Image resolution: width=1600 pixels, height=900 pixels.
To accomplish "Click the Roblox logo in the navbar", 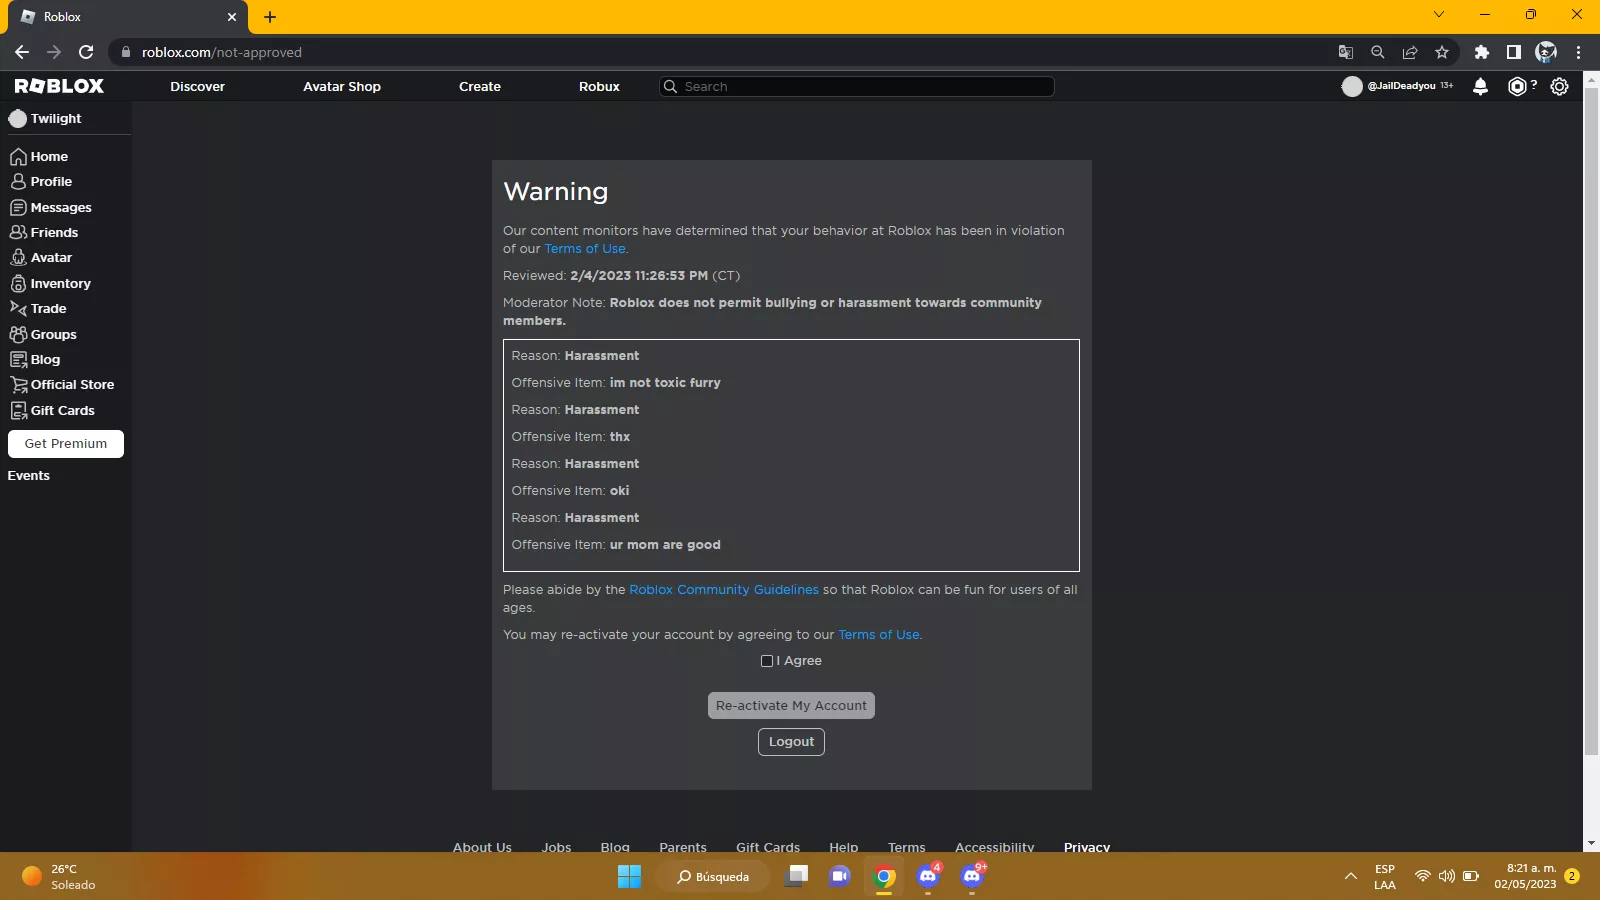I will [58, 86].
